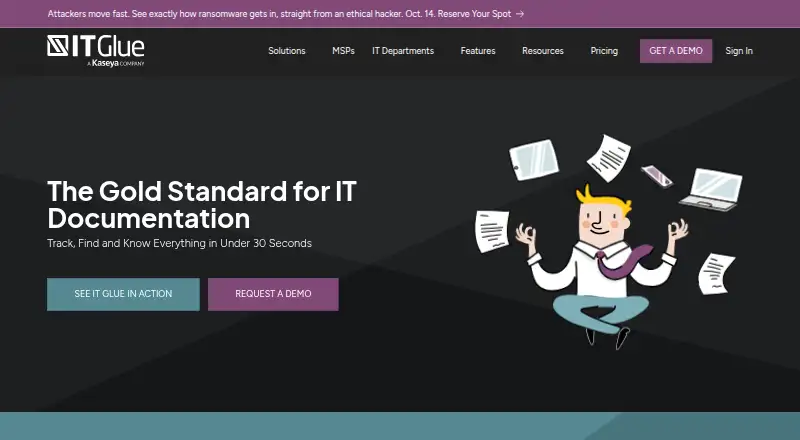Image resolution: width=800 pixels, height=440 pixels.
Task: Click the GET A DEMO button
Action: click(x=676, y=51)
